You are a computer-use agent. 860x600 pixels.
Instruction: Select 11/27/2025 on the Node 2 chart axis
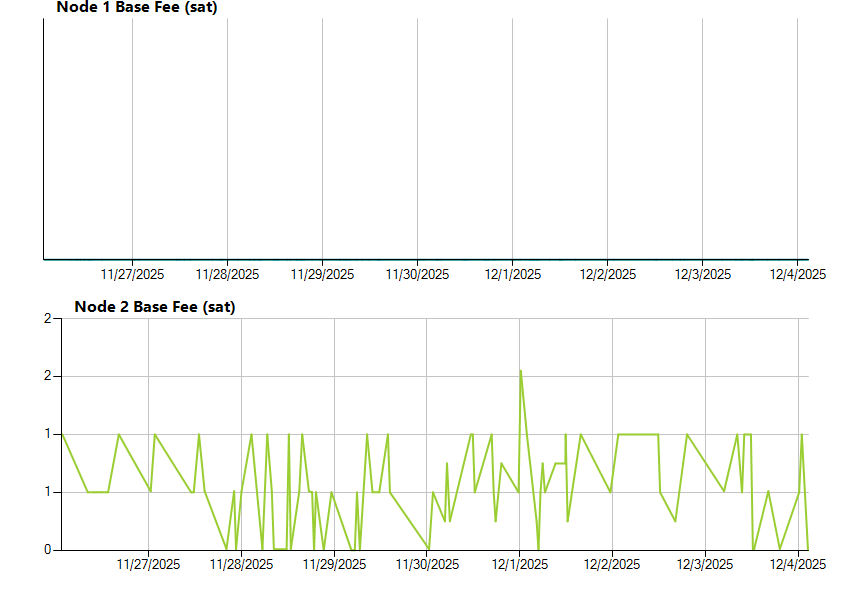(x=148, y=565)
